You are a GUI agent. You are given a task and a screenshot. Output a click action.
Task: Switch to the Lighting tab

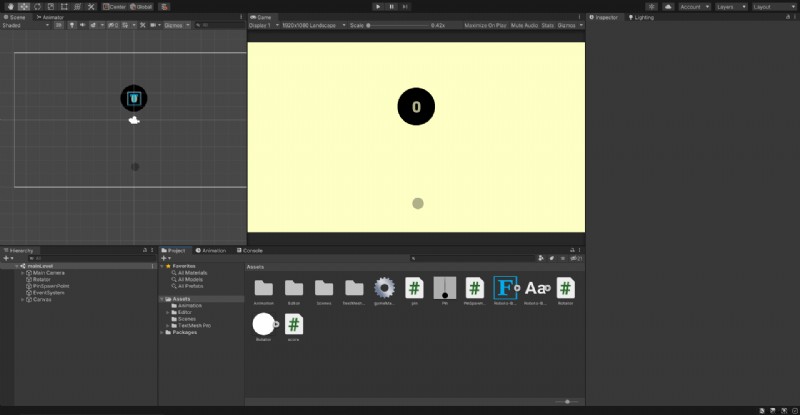point(640,17)
